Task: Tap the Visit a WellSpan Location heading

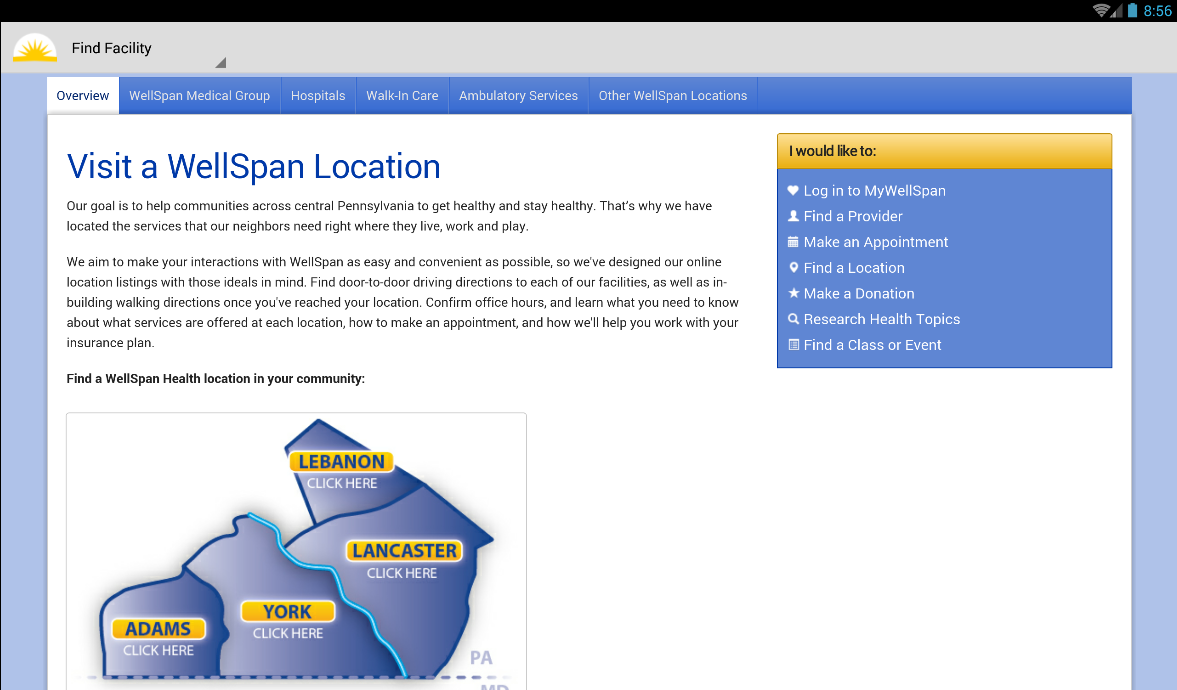Action: (254, 166)
